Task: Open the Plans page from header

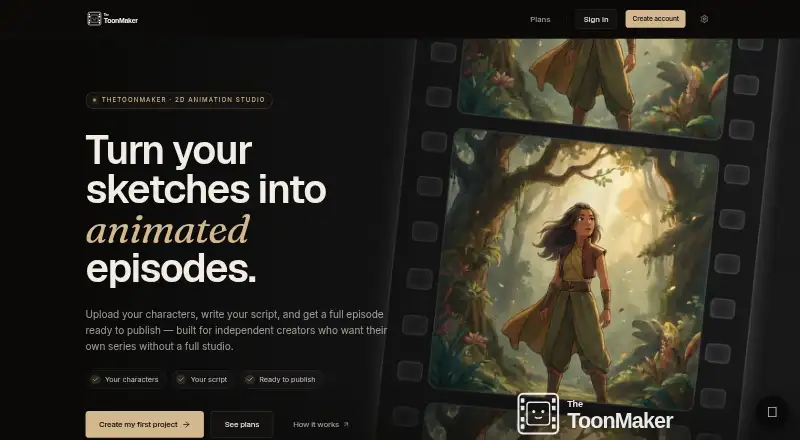Action: point(540,19)
